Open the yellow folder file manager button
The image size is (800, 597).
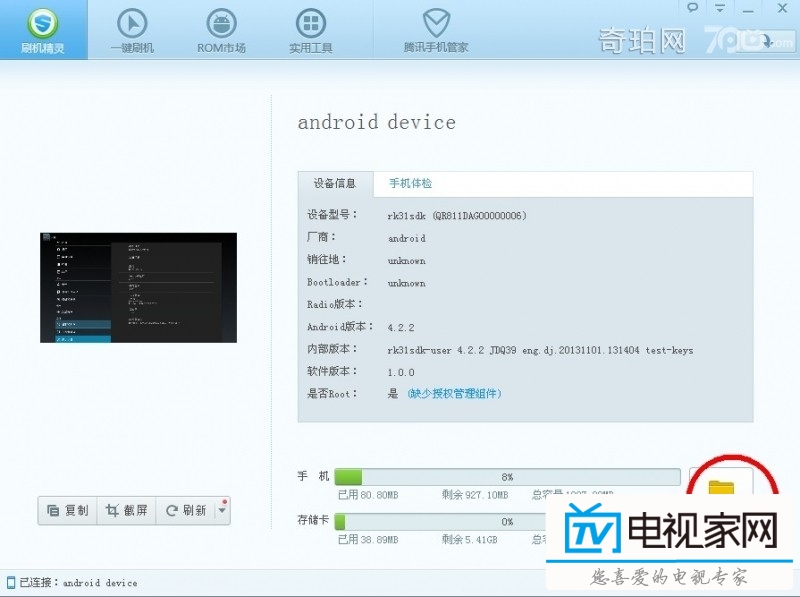pyautogui.click(x=720, y=486)
